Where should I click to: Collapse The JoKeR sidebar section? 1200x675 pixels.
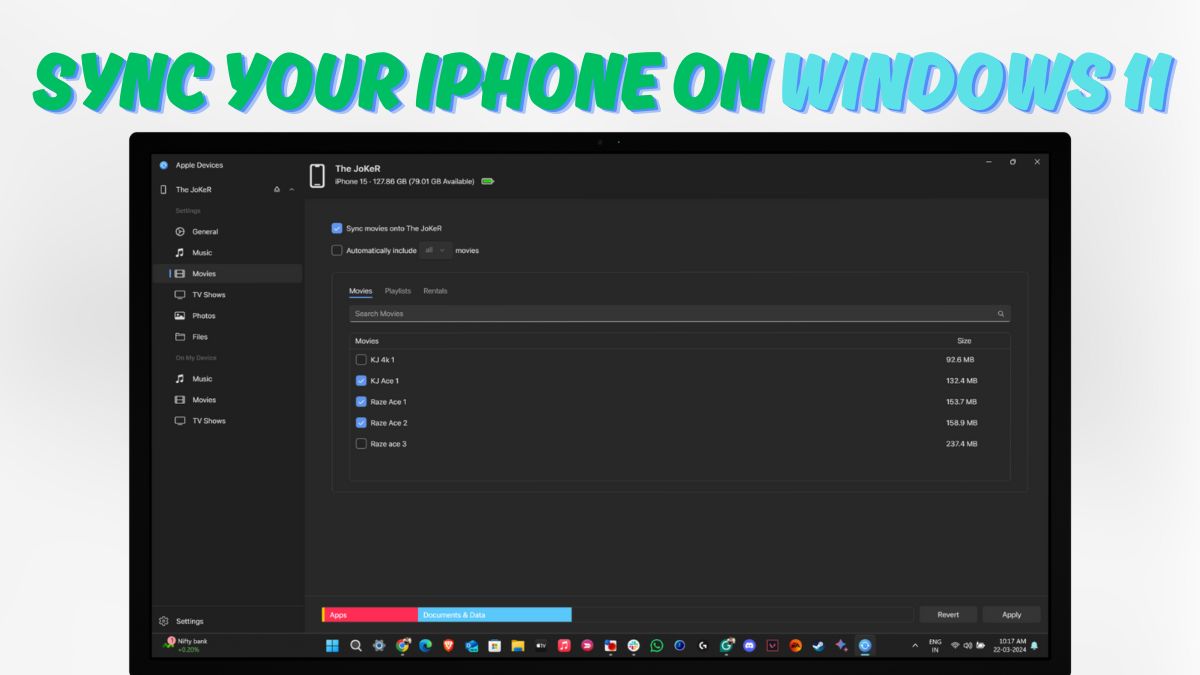pyautogui.click(x=291, y=189)
